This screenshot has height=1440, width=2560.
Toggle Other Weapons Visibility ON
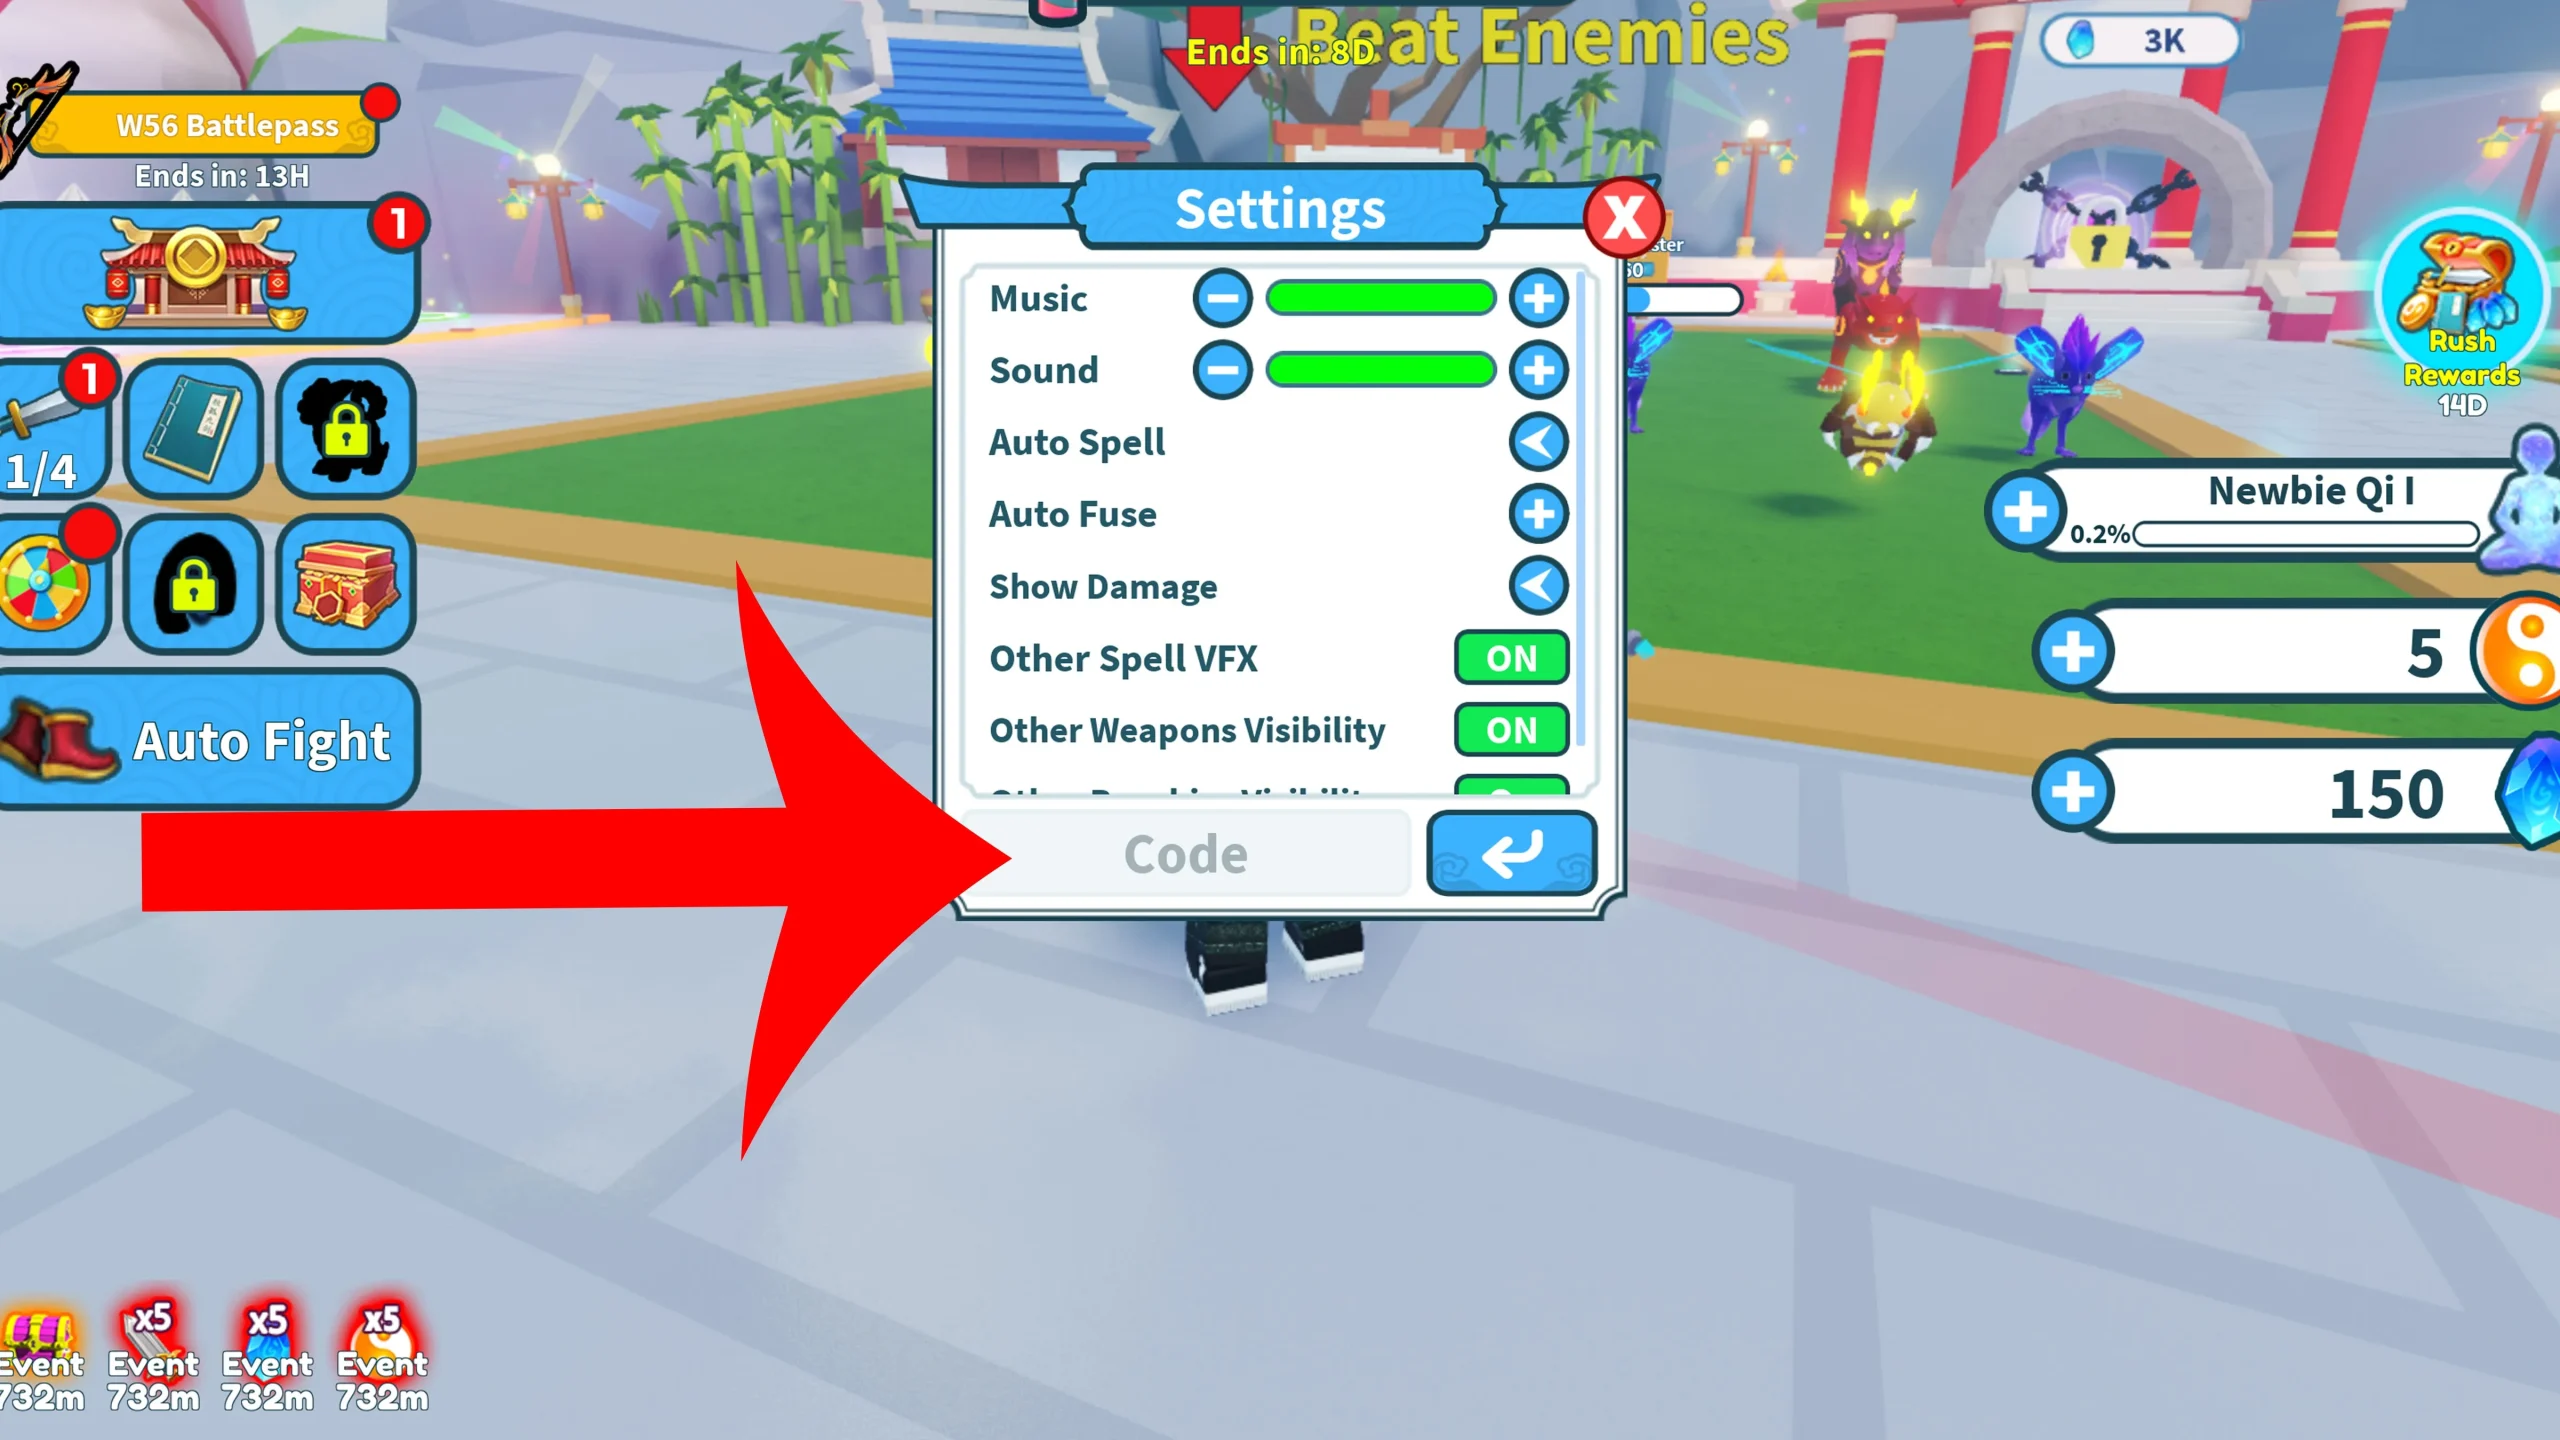(x=1509, y=730)
